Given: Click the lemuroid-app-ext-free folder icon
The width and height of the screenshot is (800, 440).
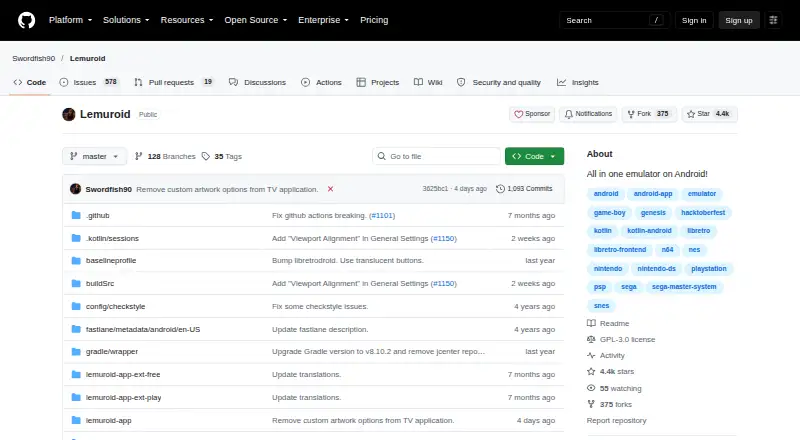Looking at the screenshot, I should [76, 374].
